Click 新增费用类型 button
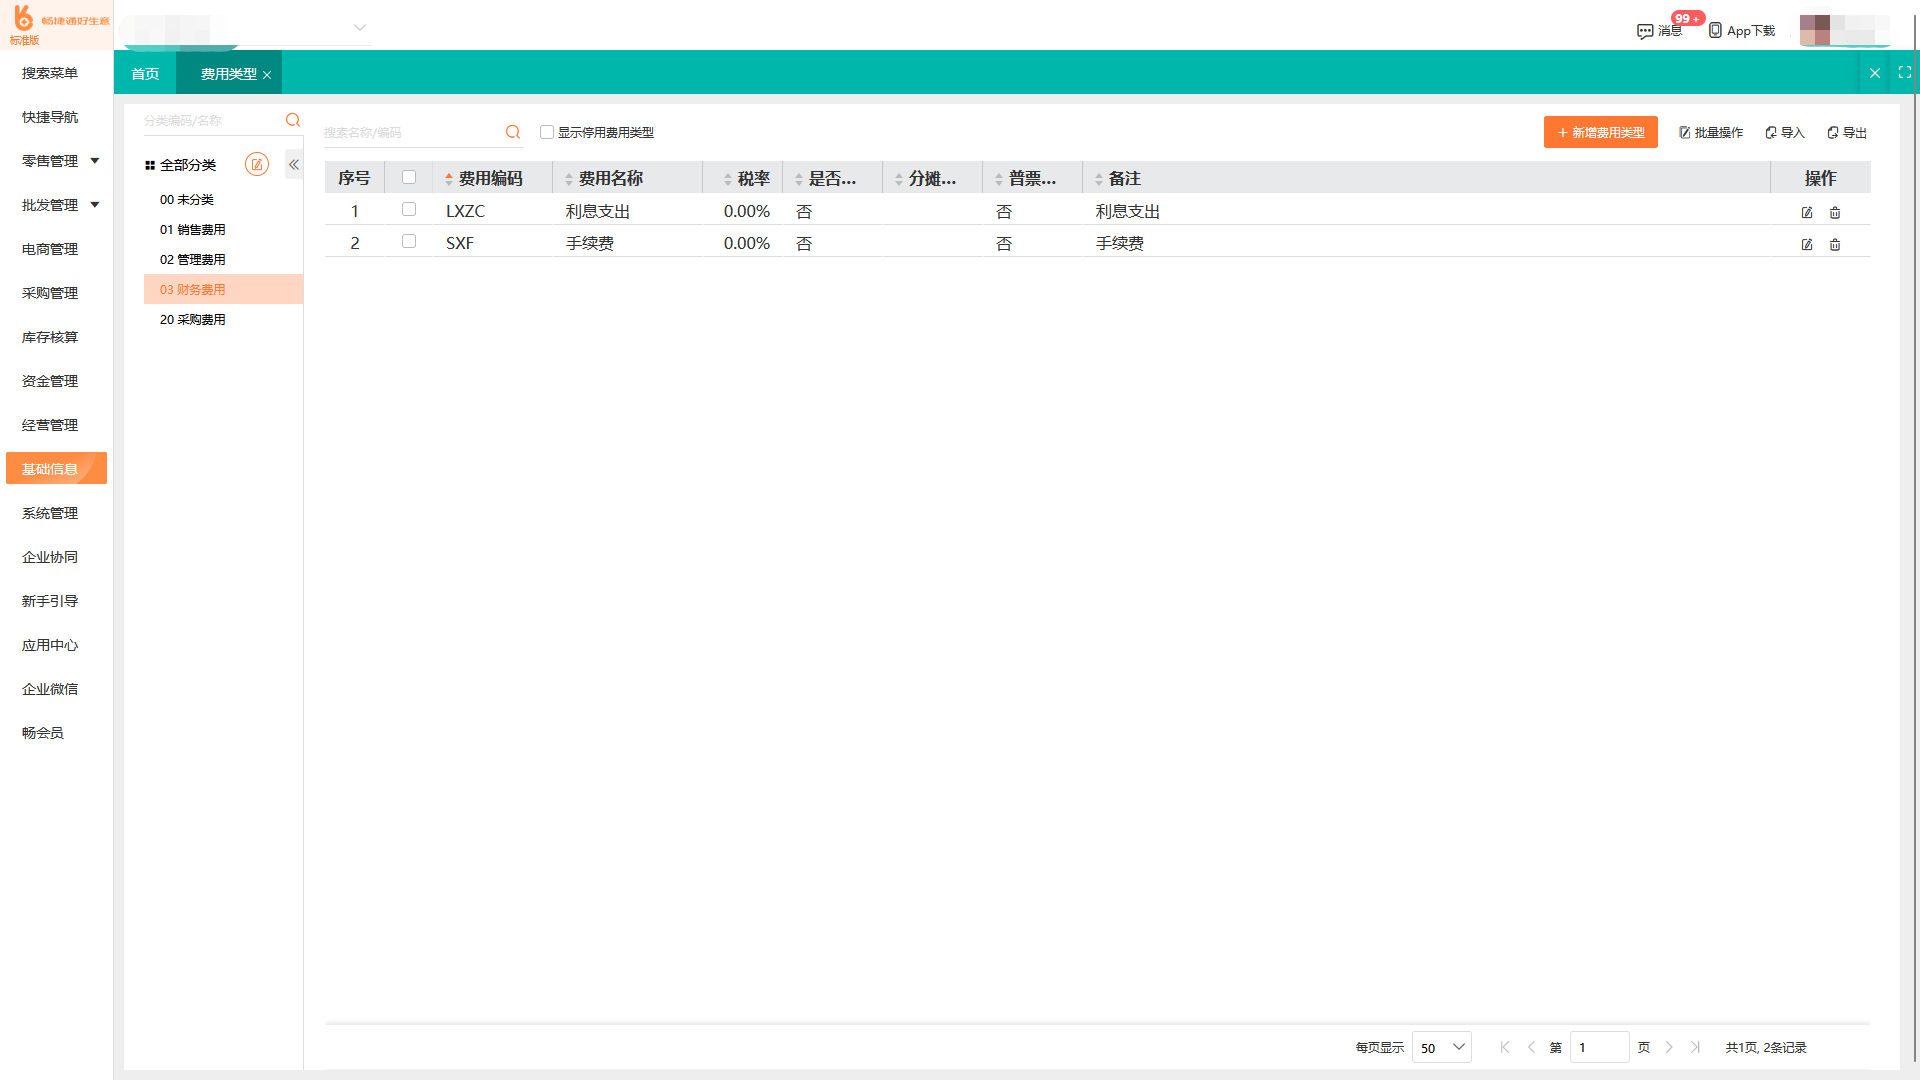The width and height of the screenshot is (1920, 1080). (1600, 131)
